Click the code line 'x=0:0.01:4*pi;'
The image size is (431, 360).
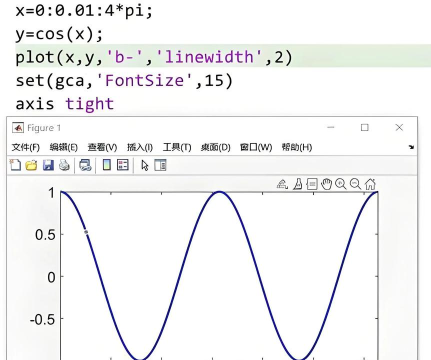pyautogui.click(x=84, y=11)
